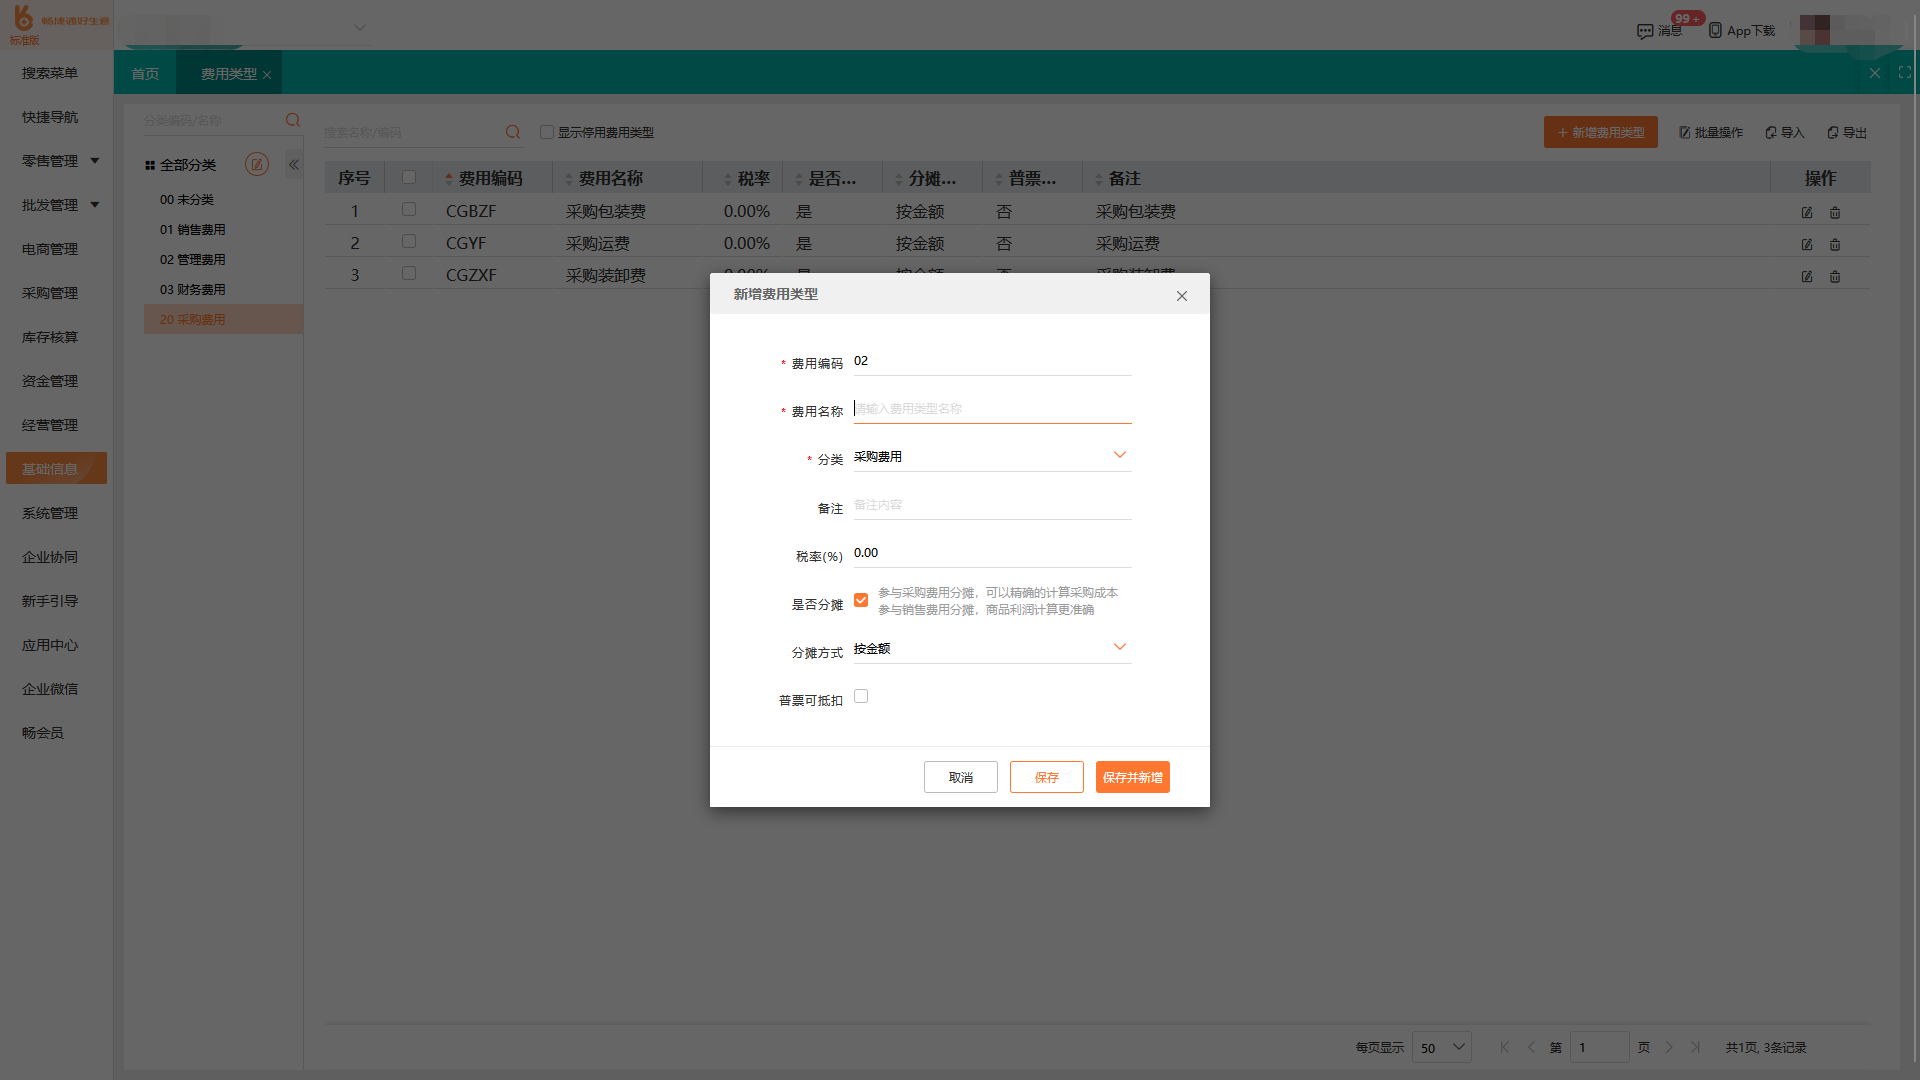Click the search icon in expense list
Screen dimensions: 1920x1080
pos(513,132)
